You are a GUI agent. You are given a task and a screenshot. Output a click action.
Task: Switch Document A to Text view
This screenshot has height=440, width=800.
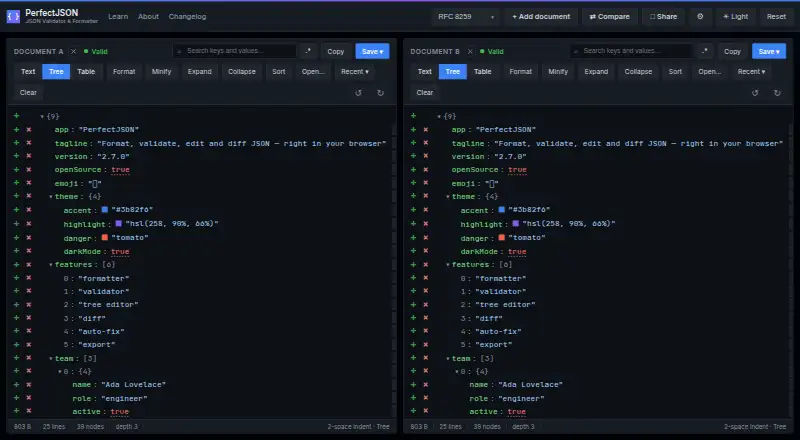click(x=28, y=71)
